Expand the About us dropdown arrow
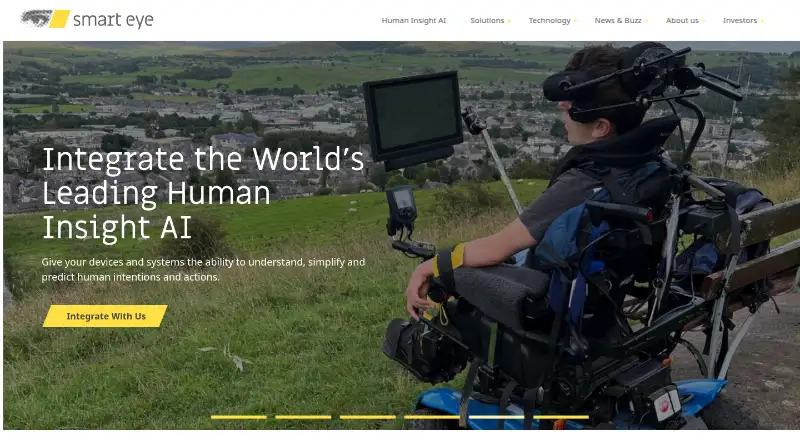The width and height of the screenshot is (800, 440). point(703,21)
